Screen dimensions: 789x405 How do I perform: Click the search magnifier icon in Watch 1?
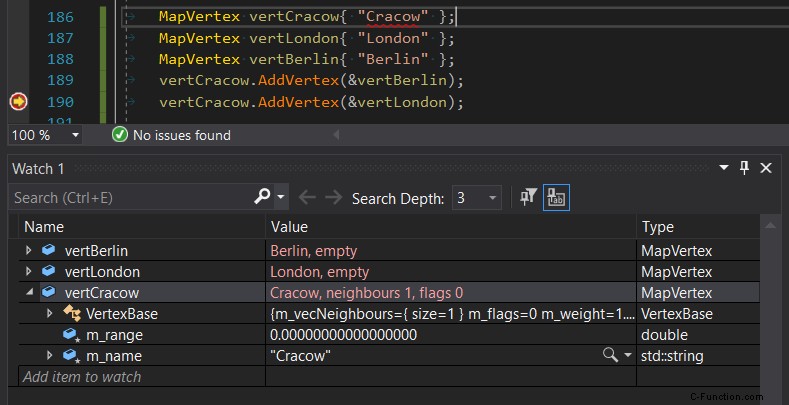(263, 198)
